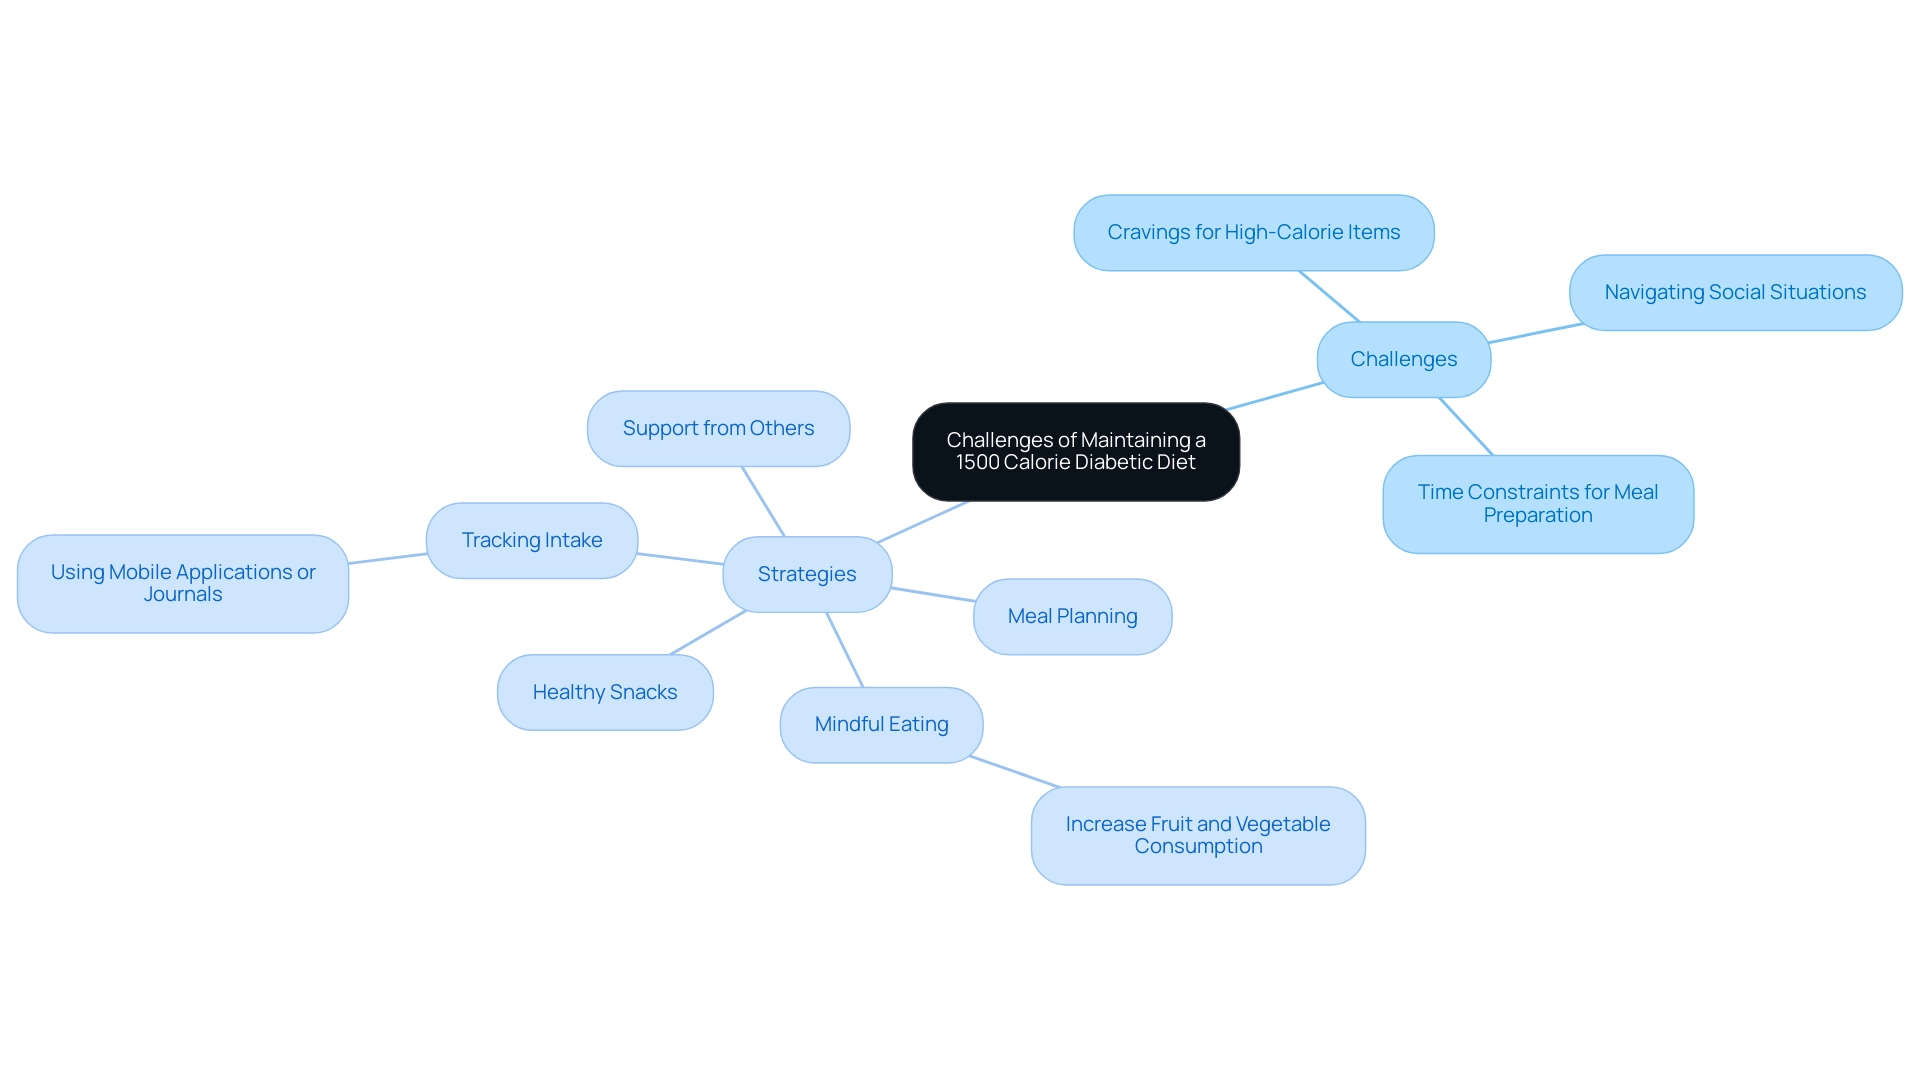The height and width of the screenshot is (1083, 1920).
Task: Toggle visibility of Challenges subtree
Action: [1402, 357]
